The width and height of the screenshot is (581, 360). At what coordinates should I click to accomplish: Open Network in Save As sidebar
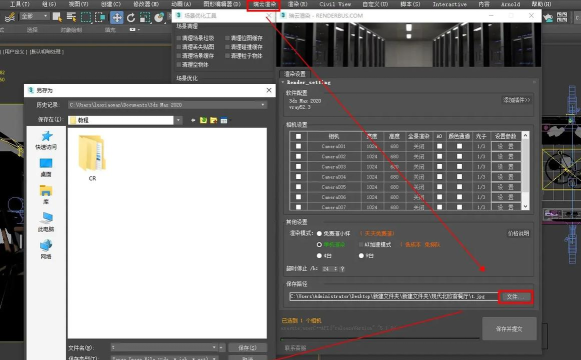click(46, 249)
